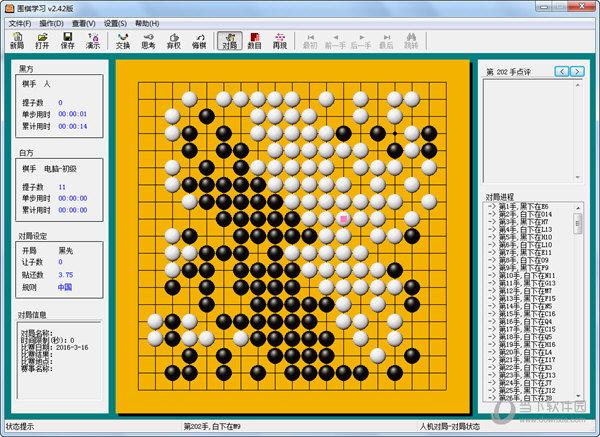Save the game using 保存 icon

tap(67, 40)
